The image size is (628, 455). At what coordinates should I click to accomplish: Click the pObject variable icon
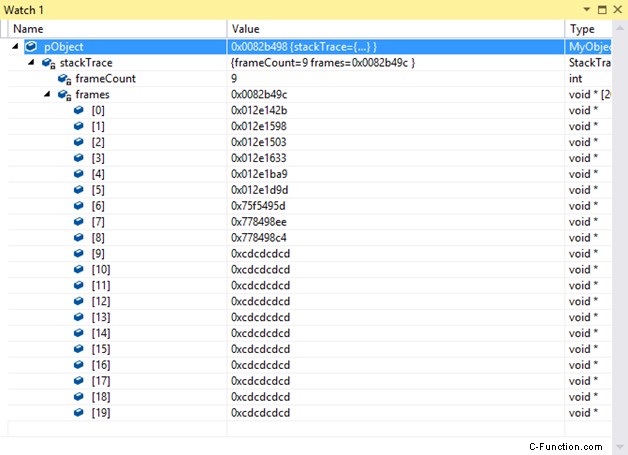[32, 46]
